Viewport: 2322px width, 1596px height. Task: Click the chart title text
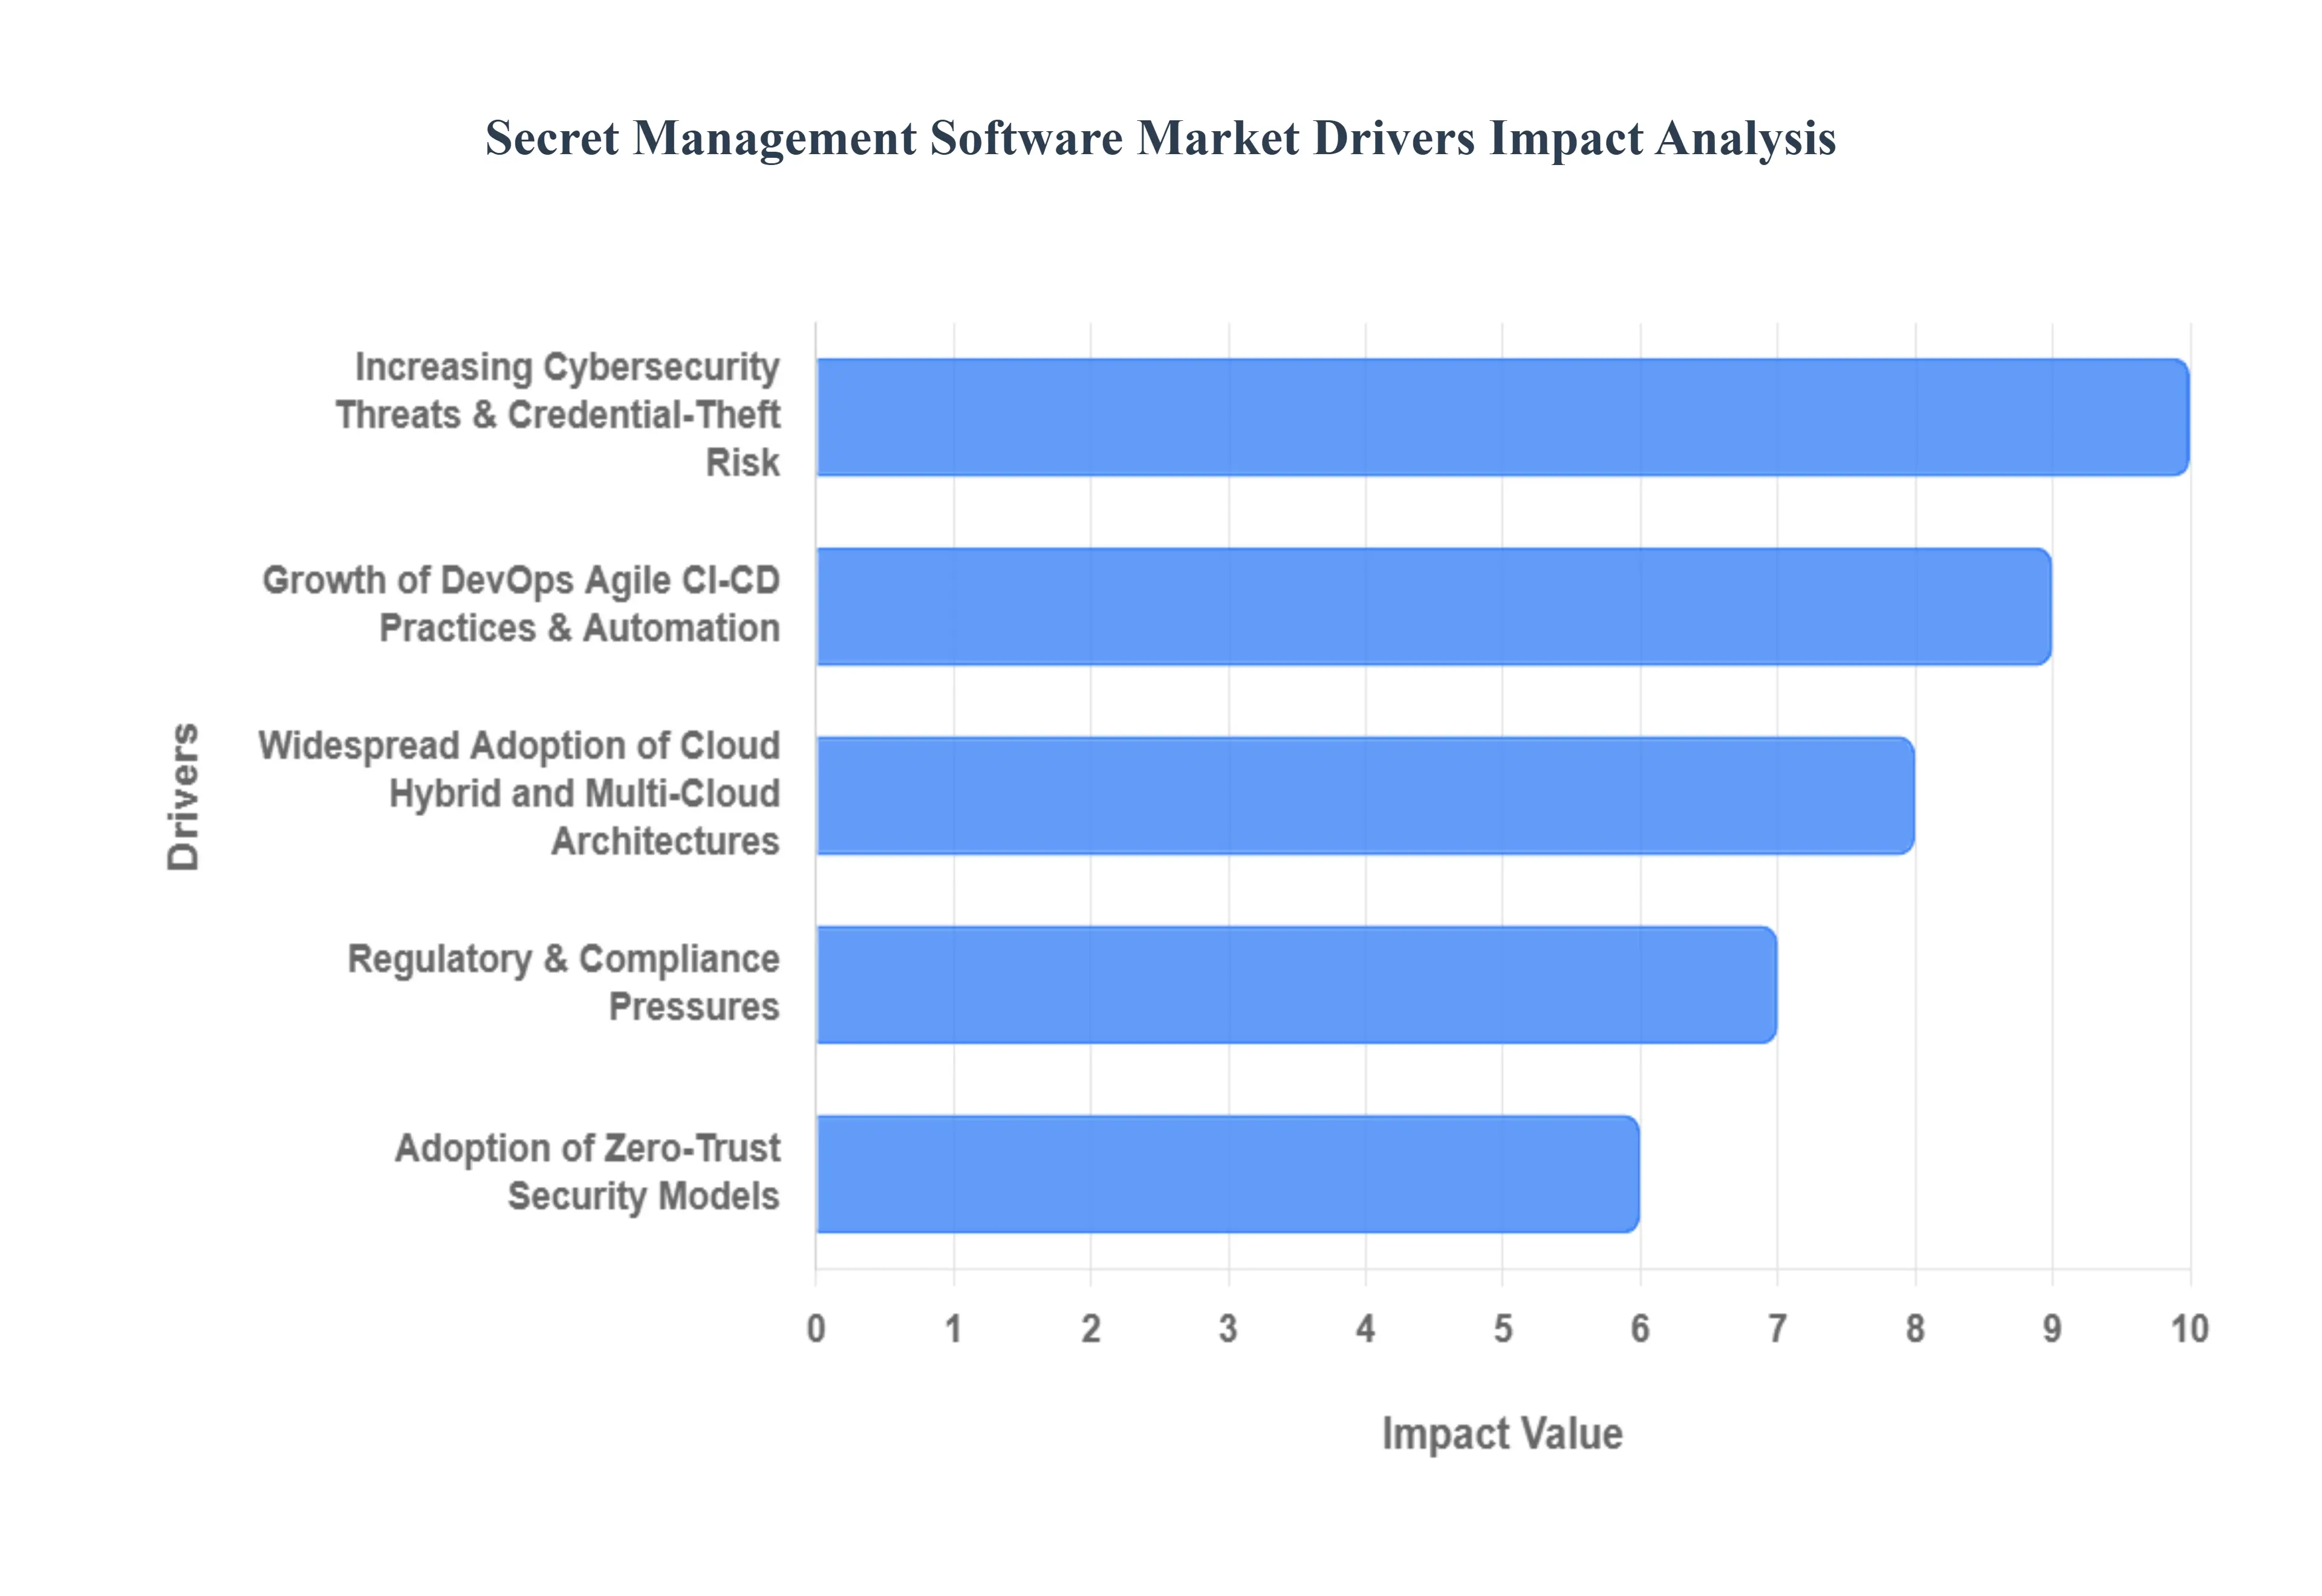click(x=1160, y=138)
